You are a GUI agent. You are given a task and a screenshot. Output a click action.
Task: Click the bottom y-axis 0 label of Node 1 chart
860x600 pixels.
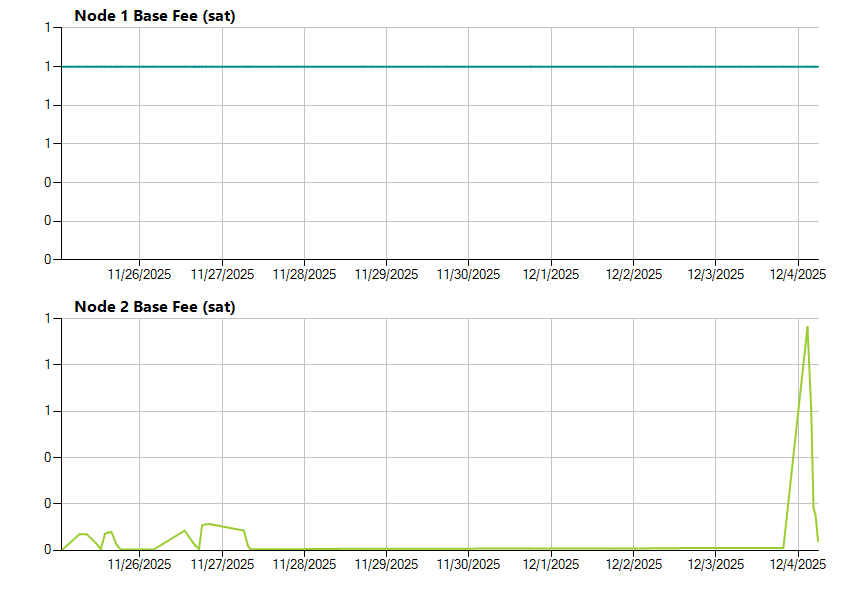click(46, 259)
